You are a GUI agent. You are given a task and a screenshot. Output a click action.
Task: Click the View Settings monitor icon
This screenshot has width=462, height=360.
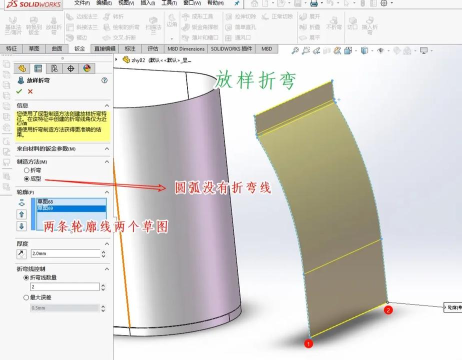click(x=424, y=51)
